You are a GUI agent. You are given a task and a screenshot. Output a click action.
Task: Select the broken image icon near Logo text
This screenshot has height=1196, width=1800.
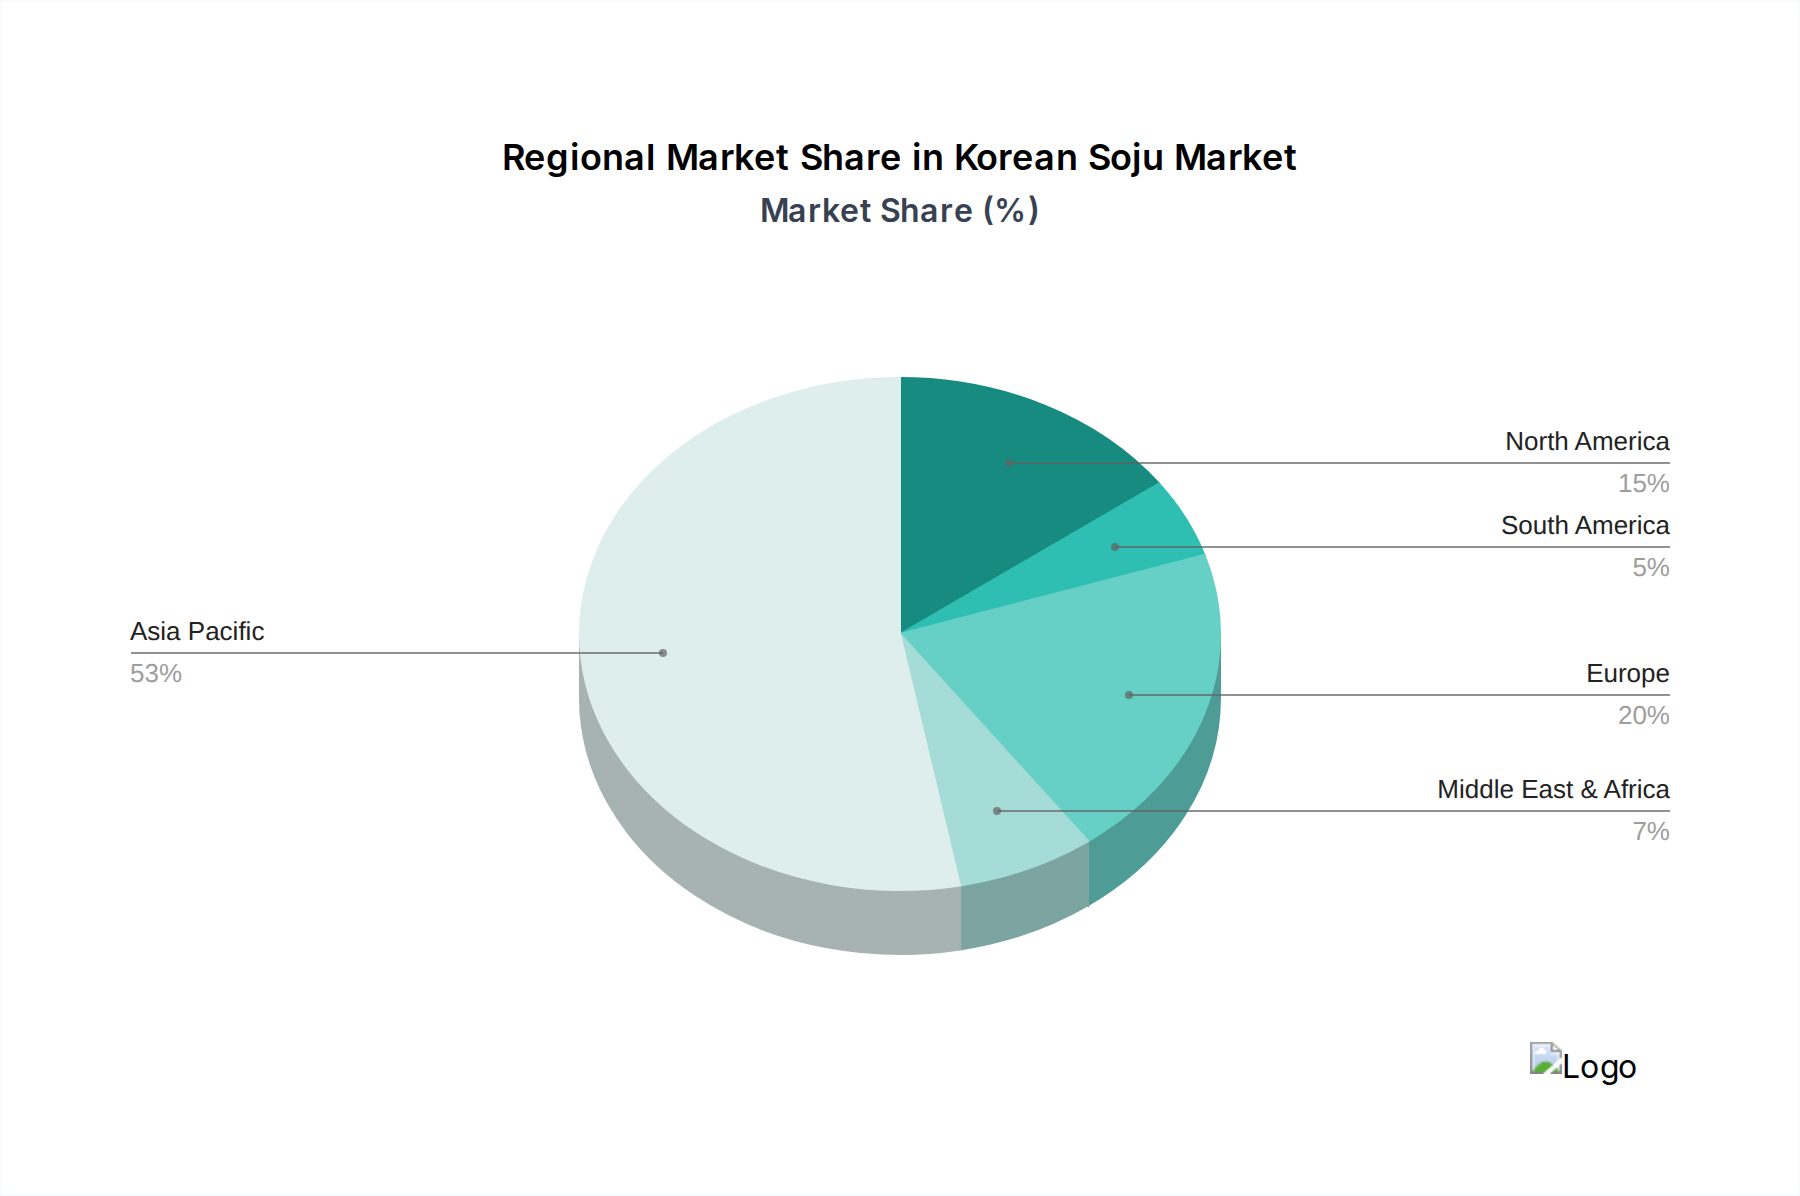[1547, 1058]
